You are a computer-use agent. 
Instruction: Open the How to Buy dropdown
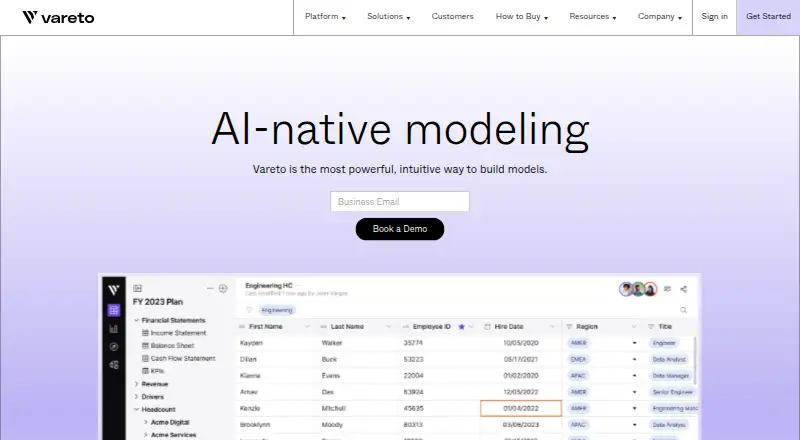[521, 17]
